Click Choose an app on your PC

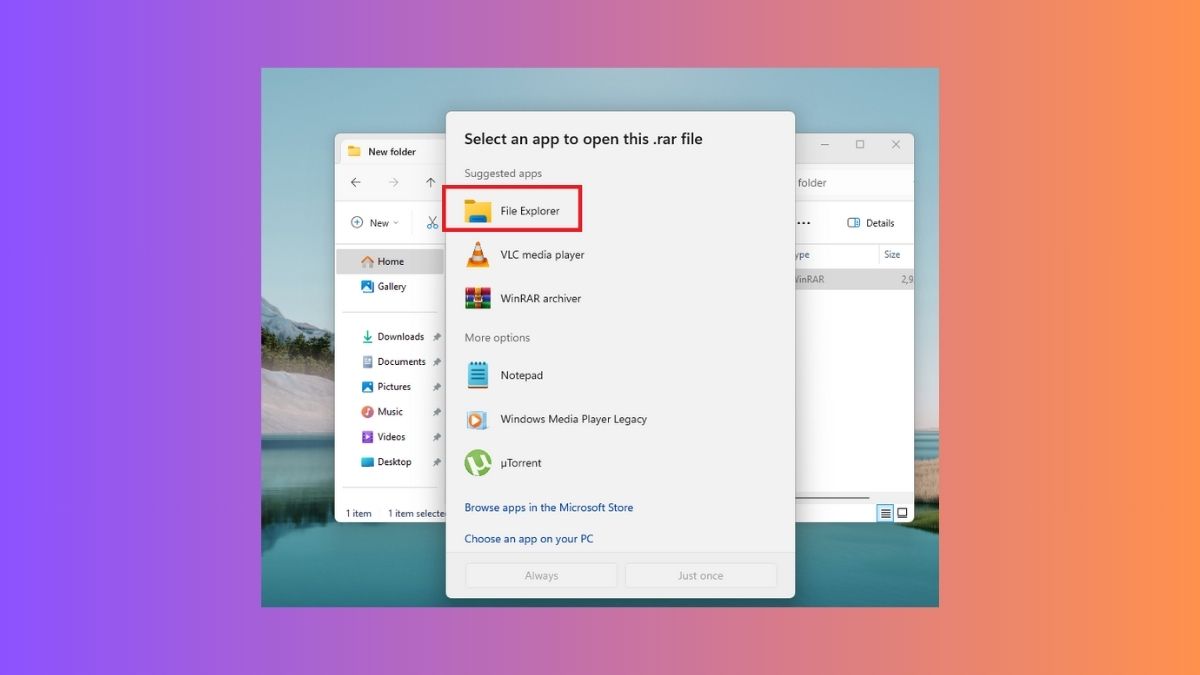point(528,538)
